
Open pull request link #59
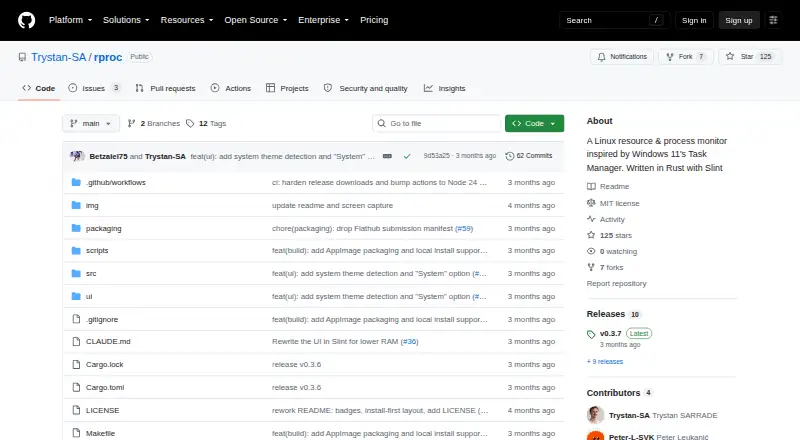point(464,228)
